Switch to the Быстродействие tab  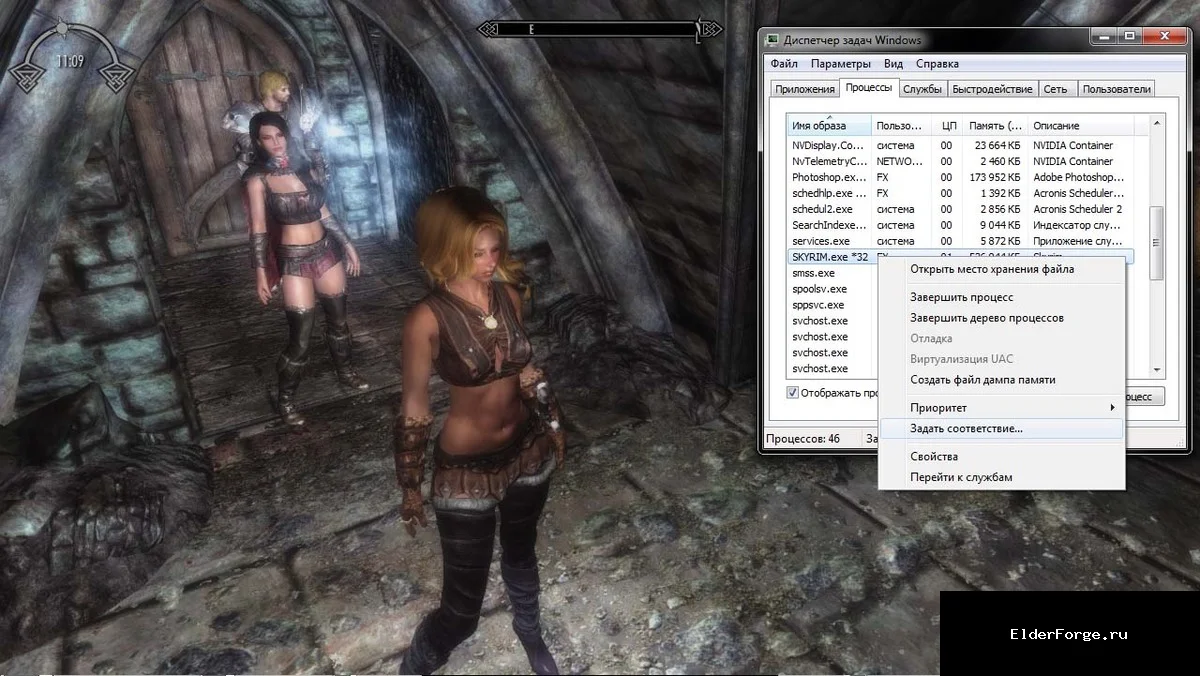(992, 89)
